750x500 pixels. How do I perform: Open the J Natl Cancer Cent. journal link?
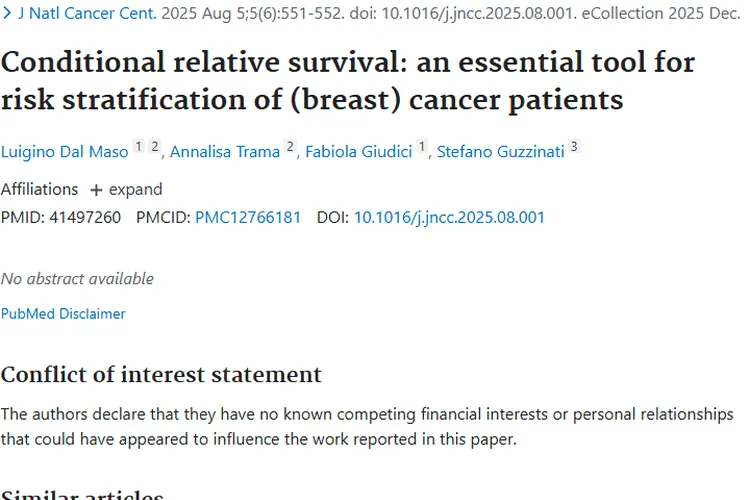88,13
